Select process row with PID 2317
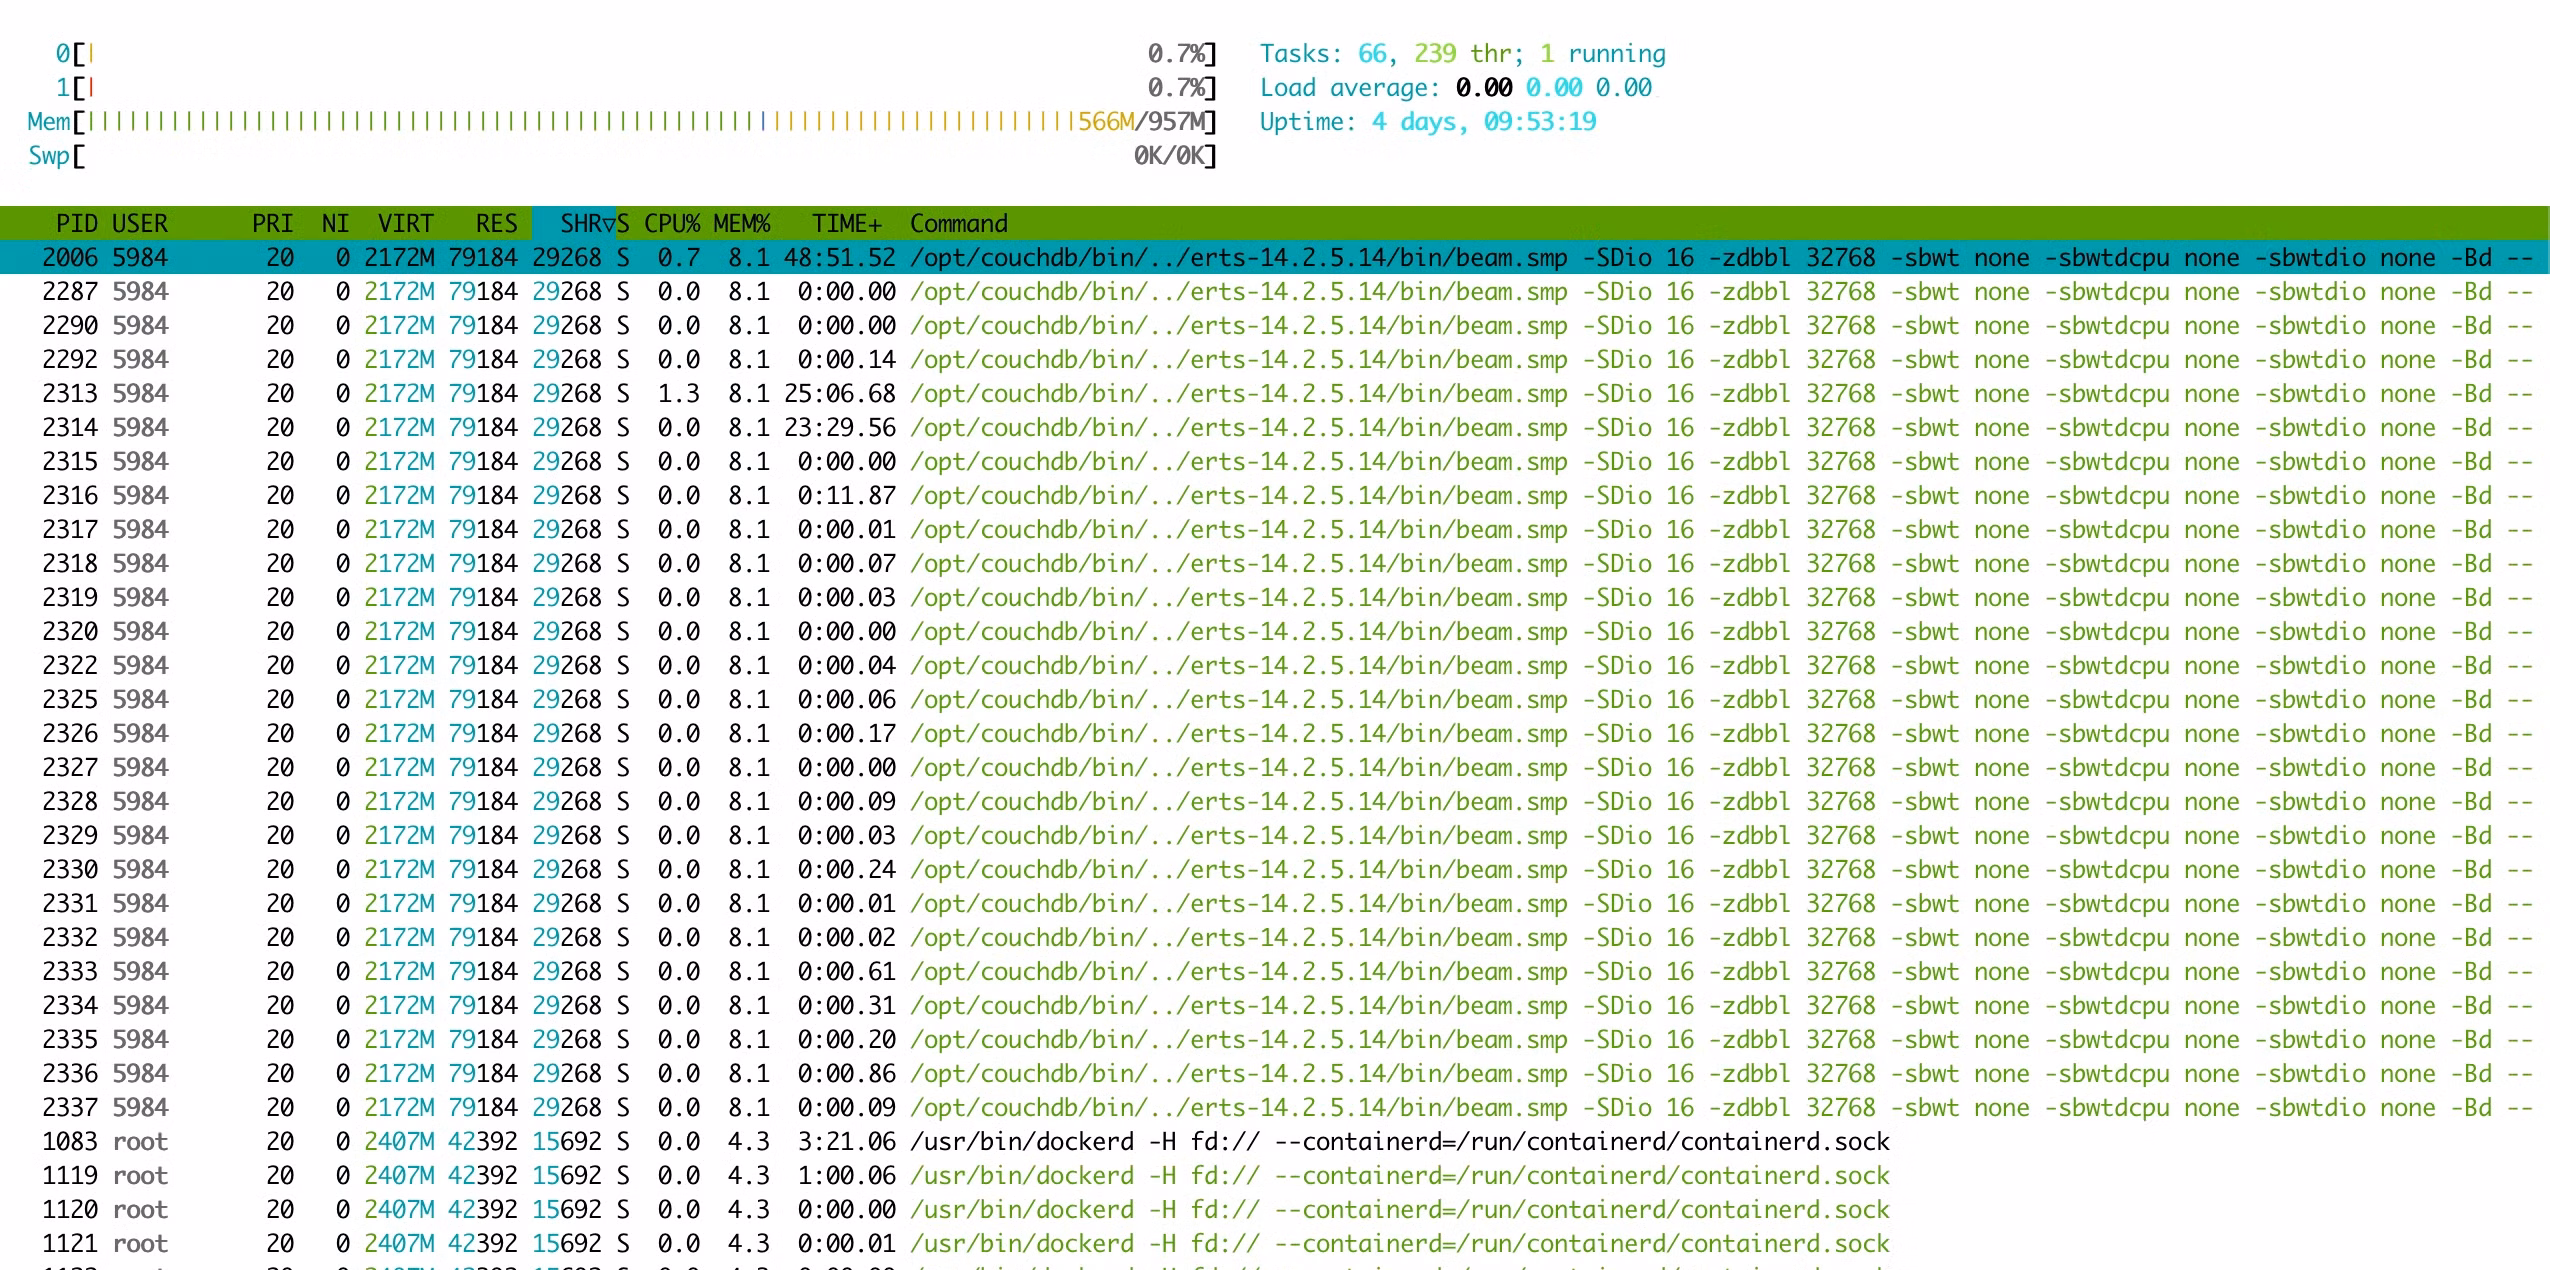This screenshot has width=2550, height=1270. click(1275, 530)
